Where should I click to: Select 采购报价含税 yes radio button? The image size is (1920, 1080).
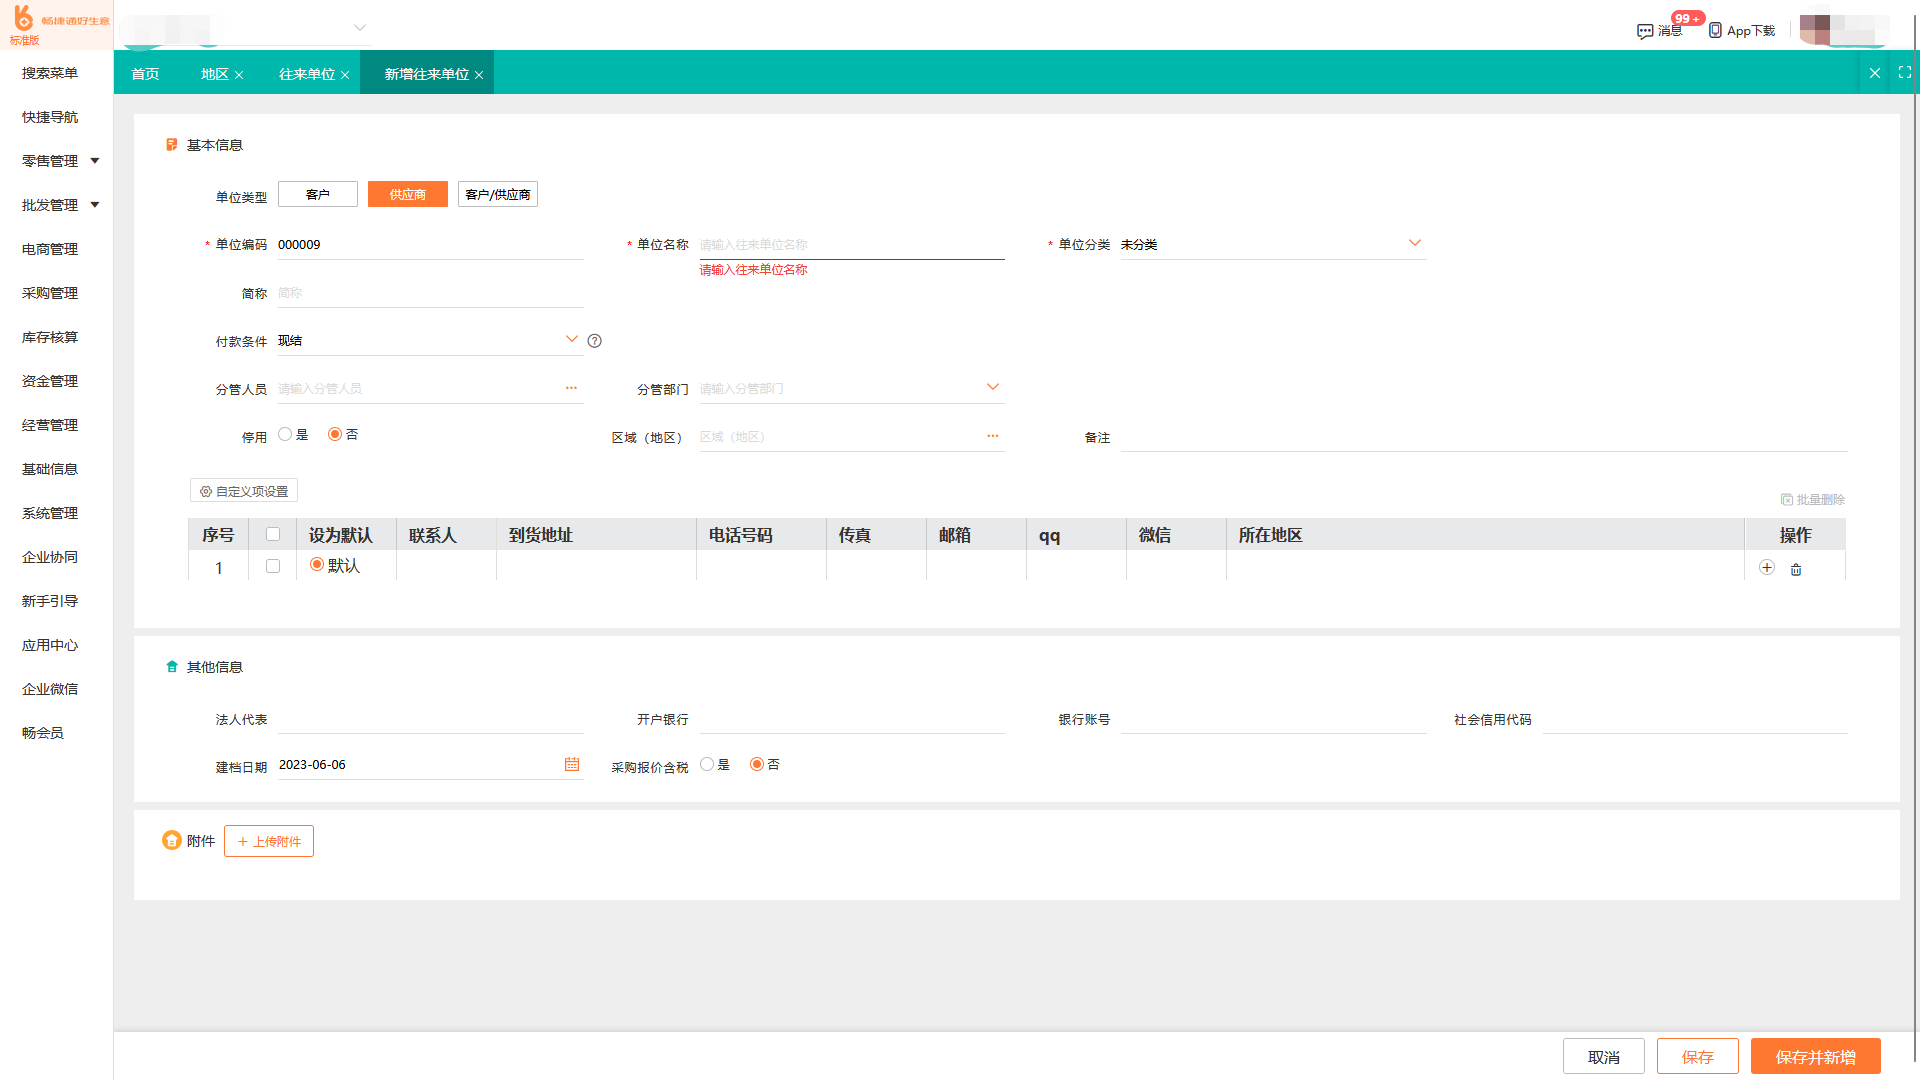pyautogui.click(x=709, y=765)
